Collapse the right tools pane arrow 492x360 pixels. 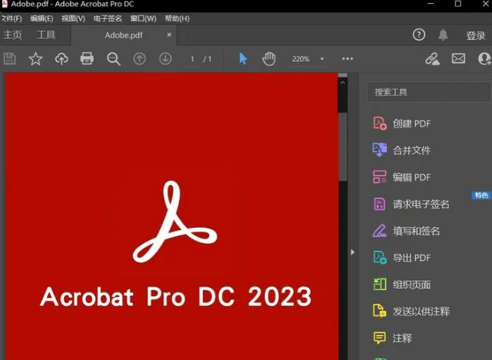(x=353, y=252)
